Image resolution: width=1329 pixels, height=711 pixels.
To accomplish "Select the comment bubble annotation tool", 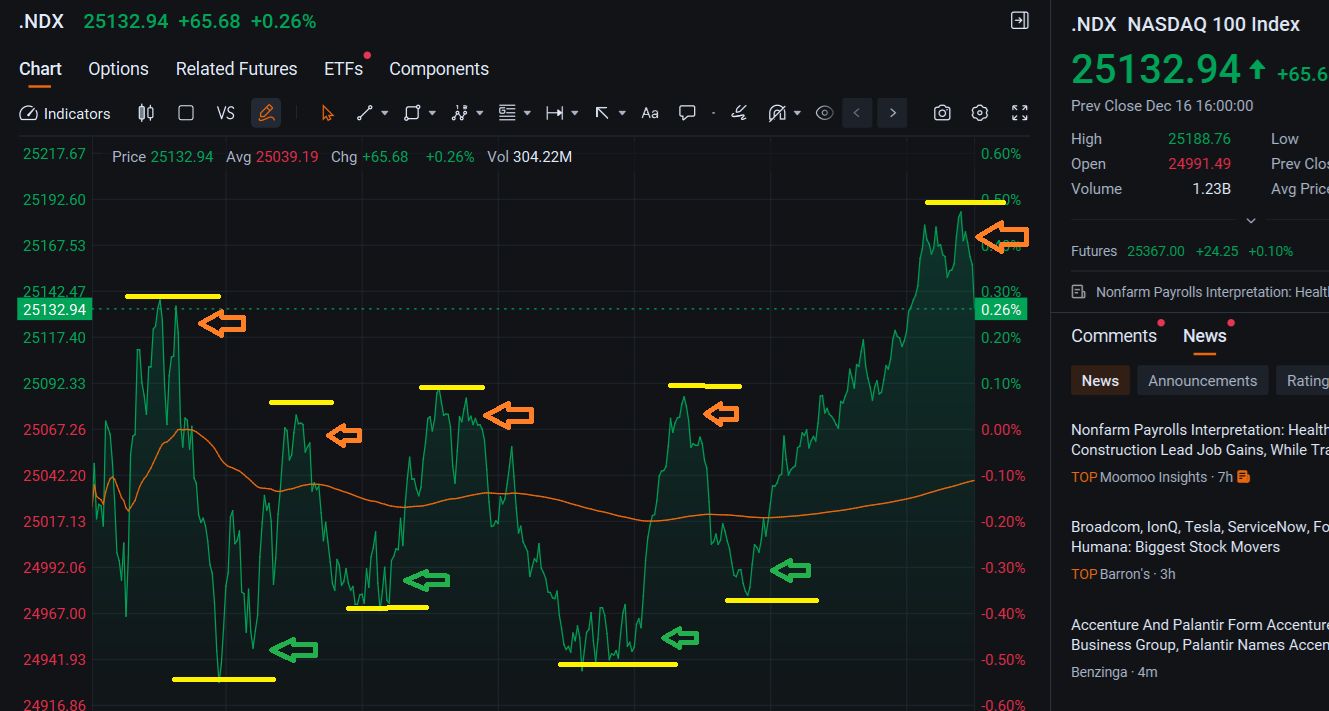I will [687, 113].
